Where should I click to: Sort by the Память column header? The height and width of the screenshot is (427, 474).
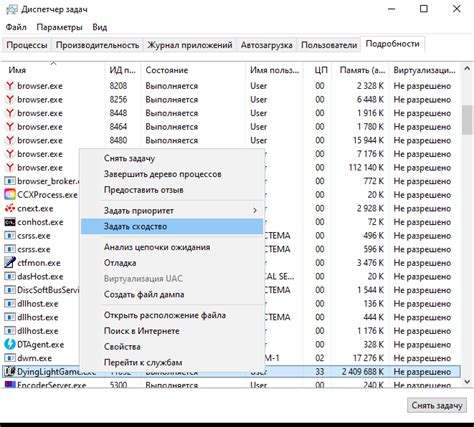(x=360, y=70)
